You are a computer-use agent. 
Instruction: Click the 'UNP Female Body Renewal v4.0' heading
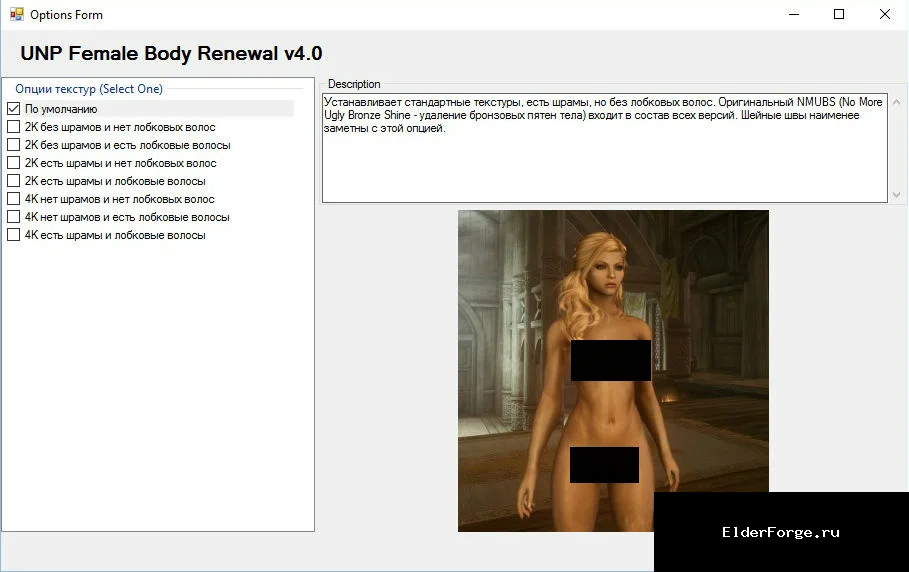(x=171, y=54)
